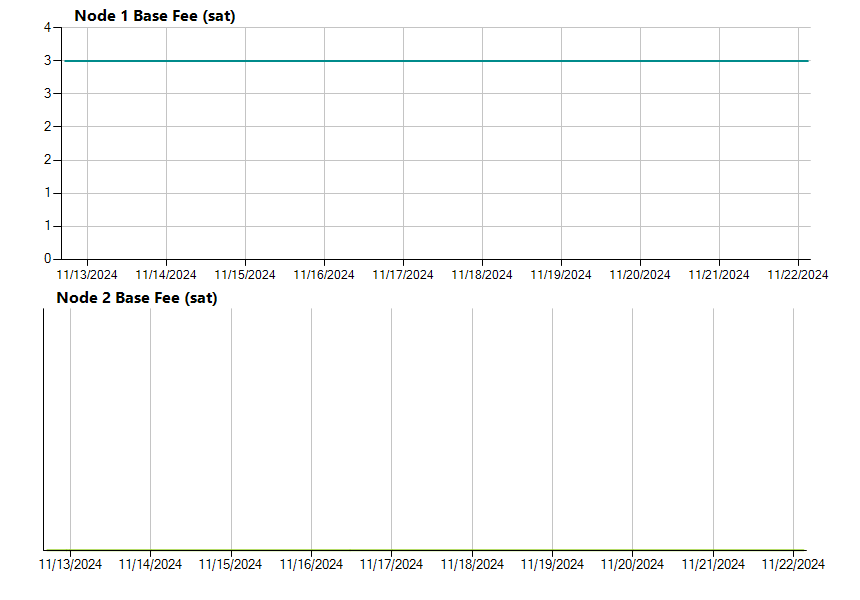Select 11/21/2024 label on Node 2 axis
Screen dimensions: 860x600
pyautogui.click(x=713, y=564)
